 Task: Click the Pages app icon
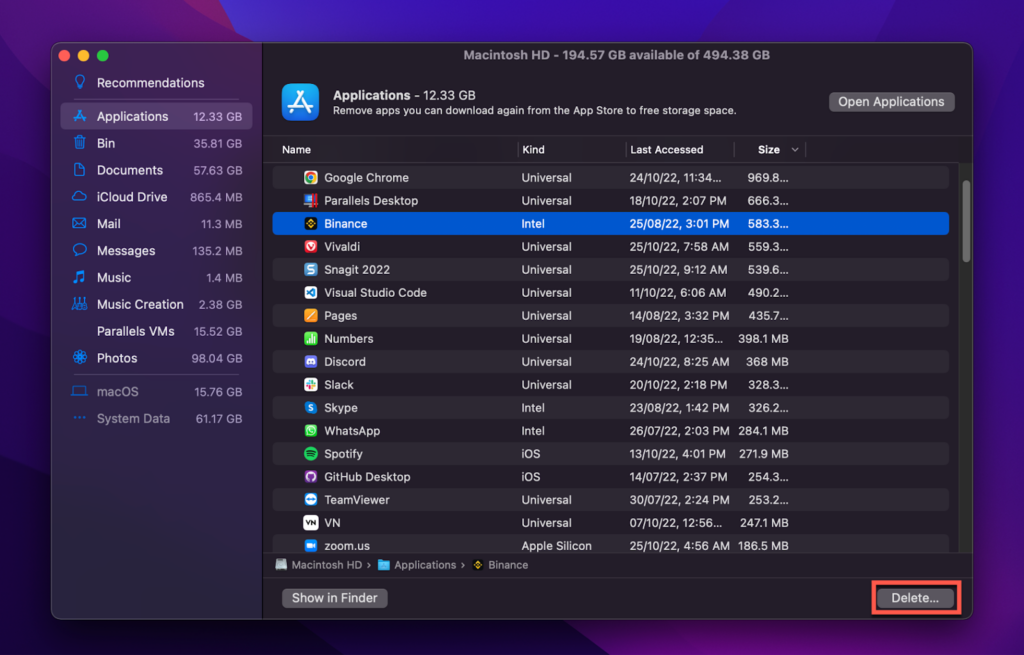tap(311, 315)
